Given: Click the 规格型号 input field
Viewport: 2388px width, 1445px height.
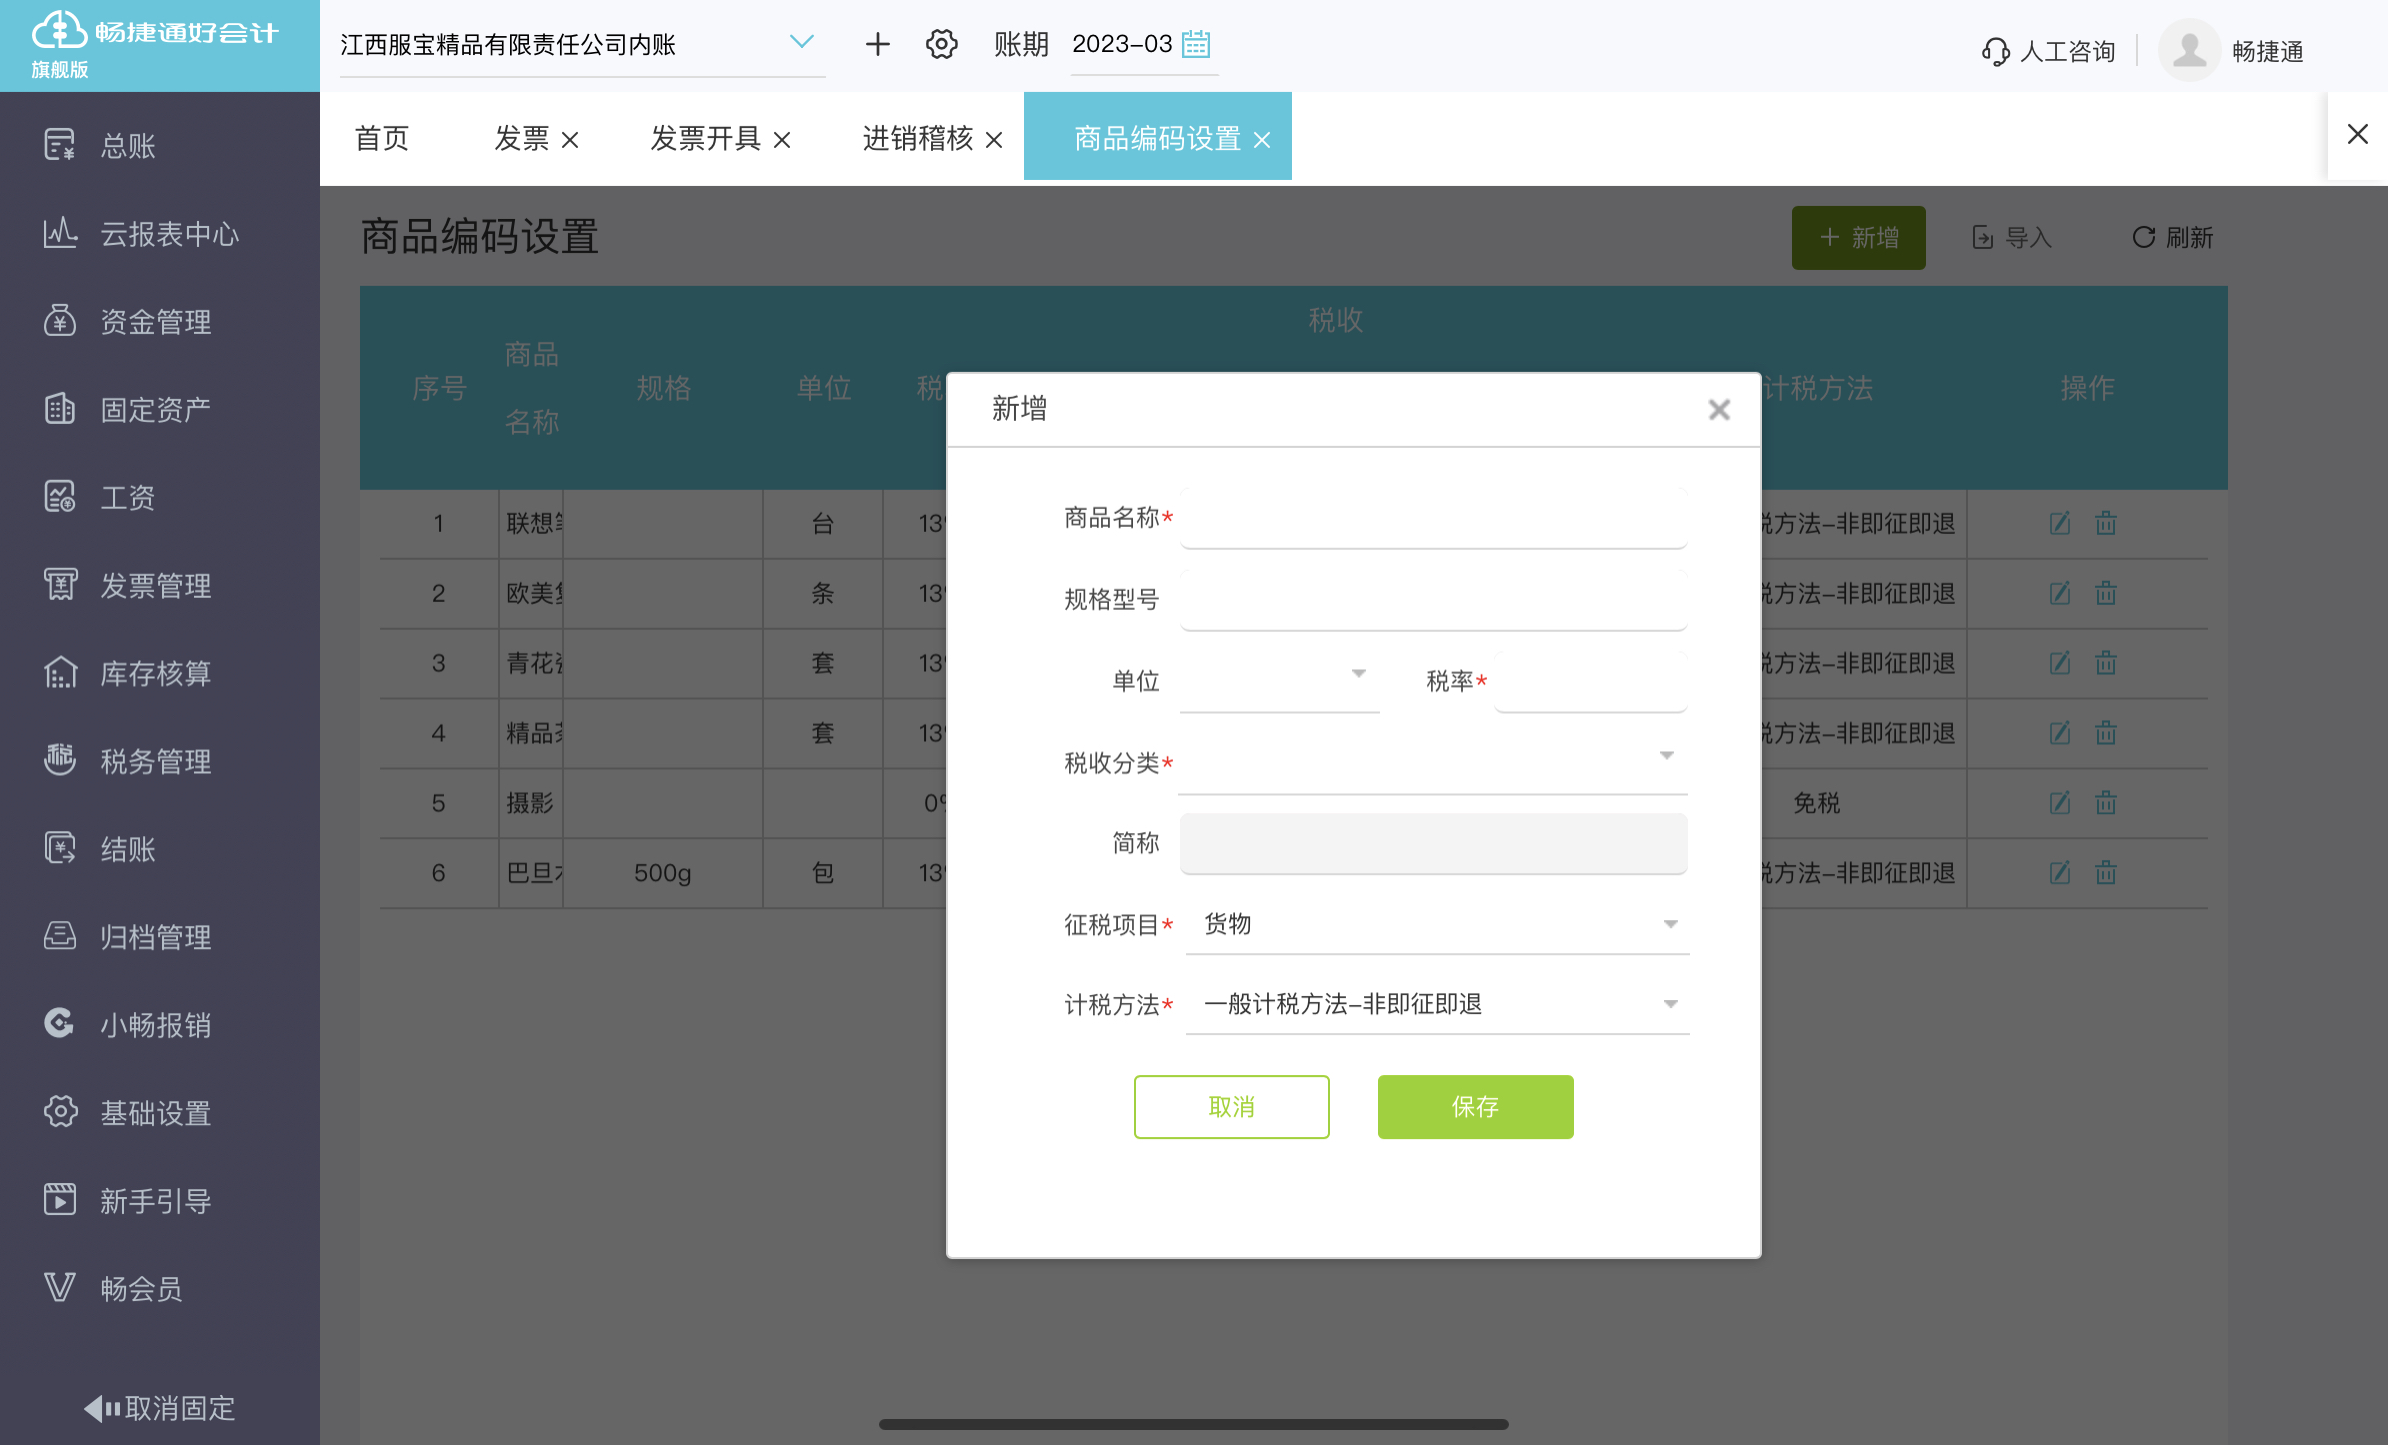Looking at the screenshot, I should [x=1433, y=601].
